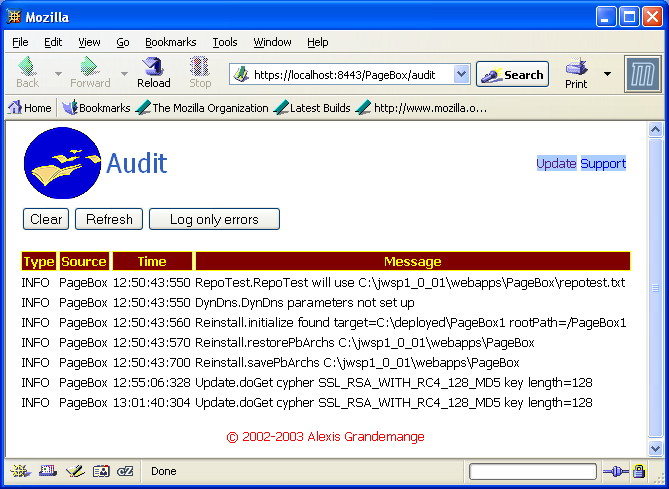Open Mail from the status bar envelope icon
669x489 pixels.
point(47,471)
